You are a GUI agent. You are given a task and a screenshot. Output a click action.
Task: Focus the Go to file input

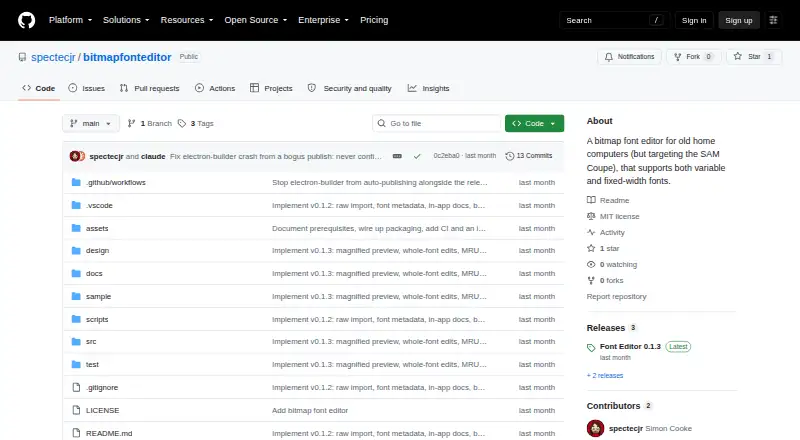coord(437,124)
